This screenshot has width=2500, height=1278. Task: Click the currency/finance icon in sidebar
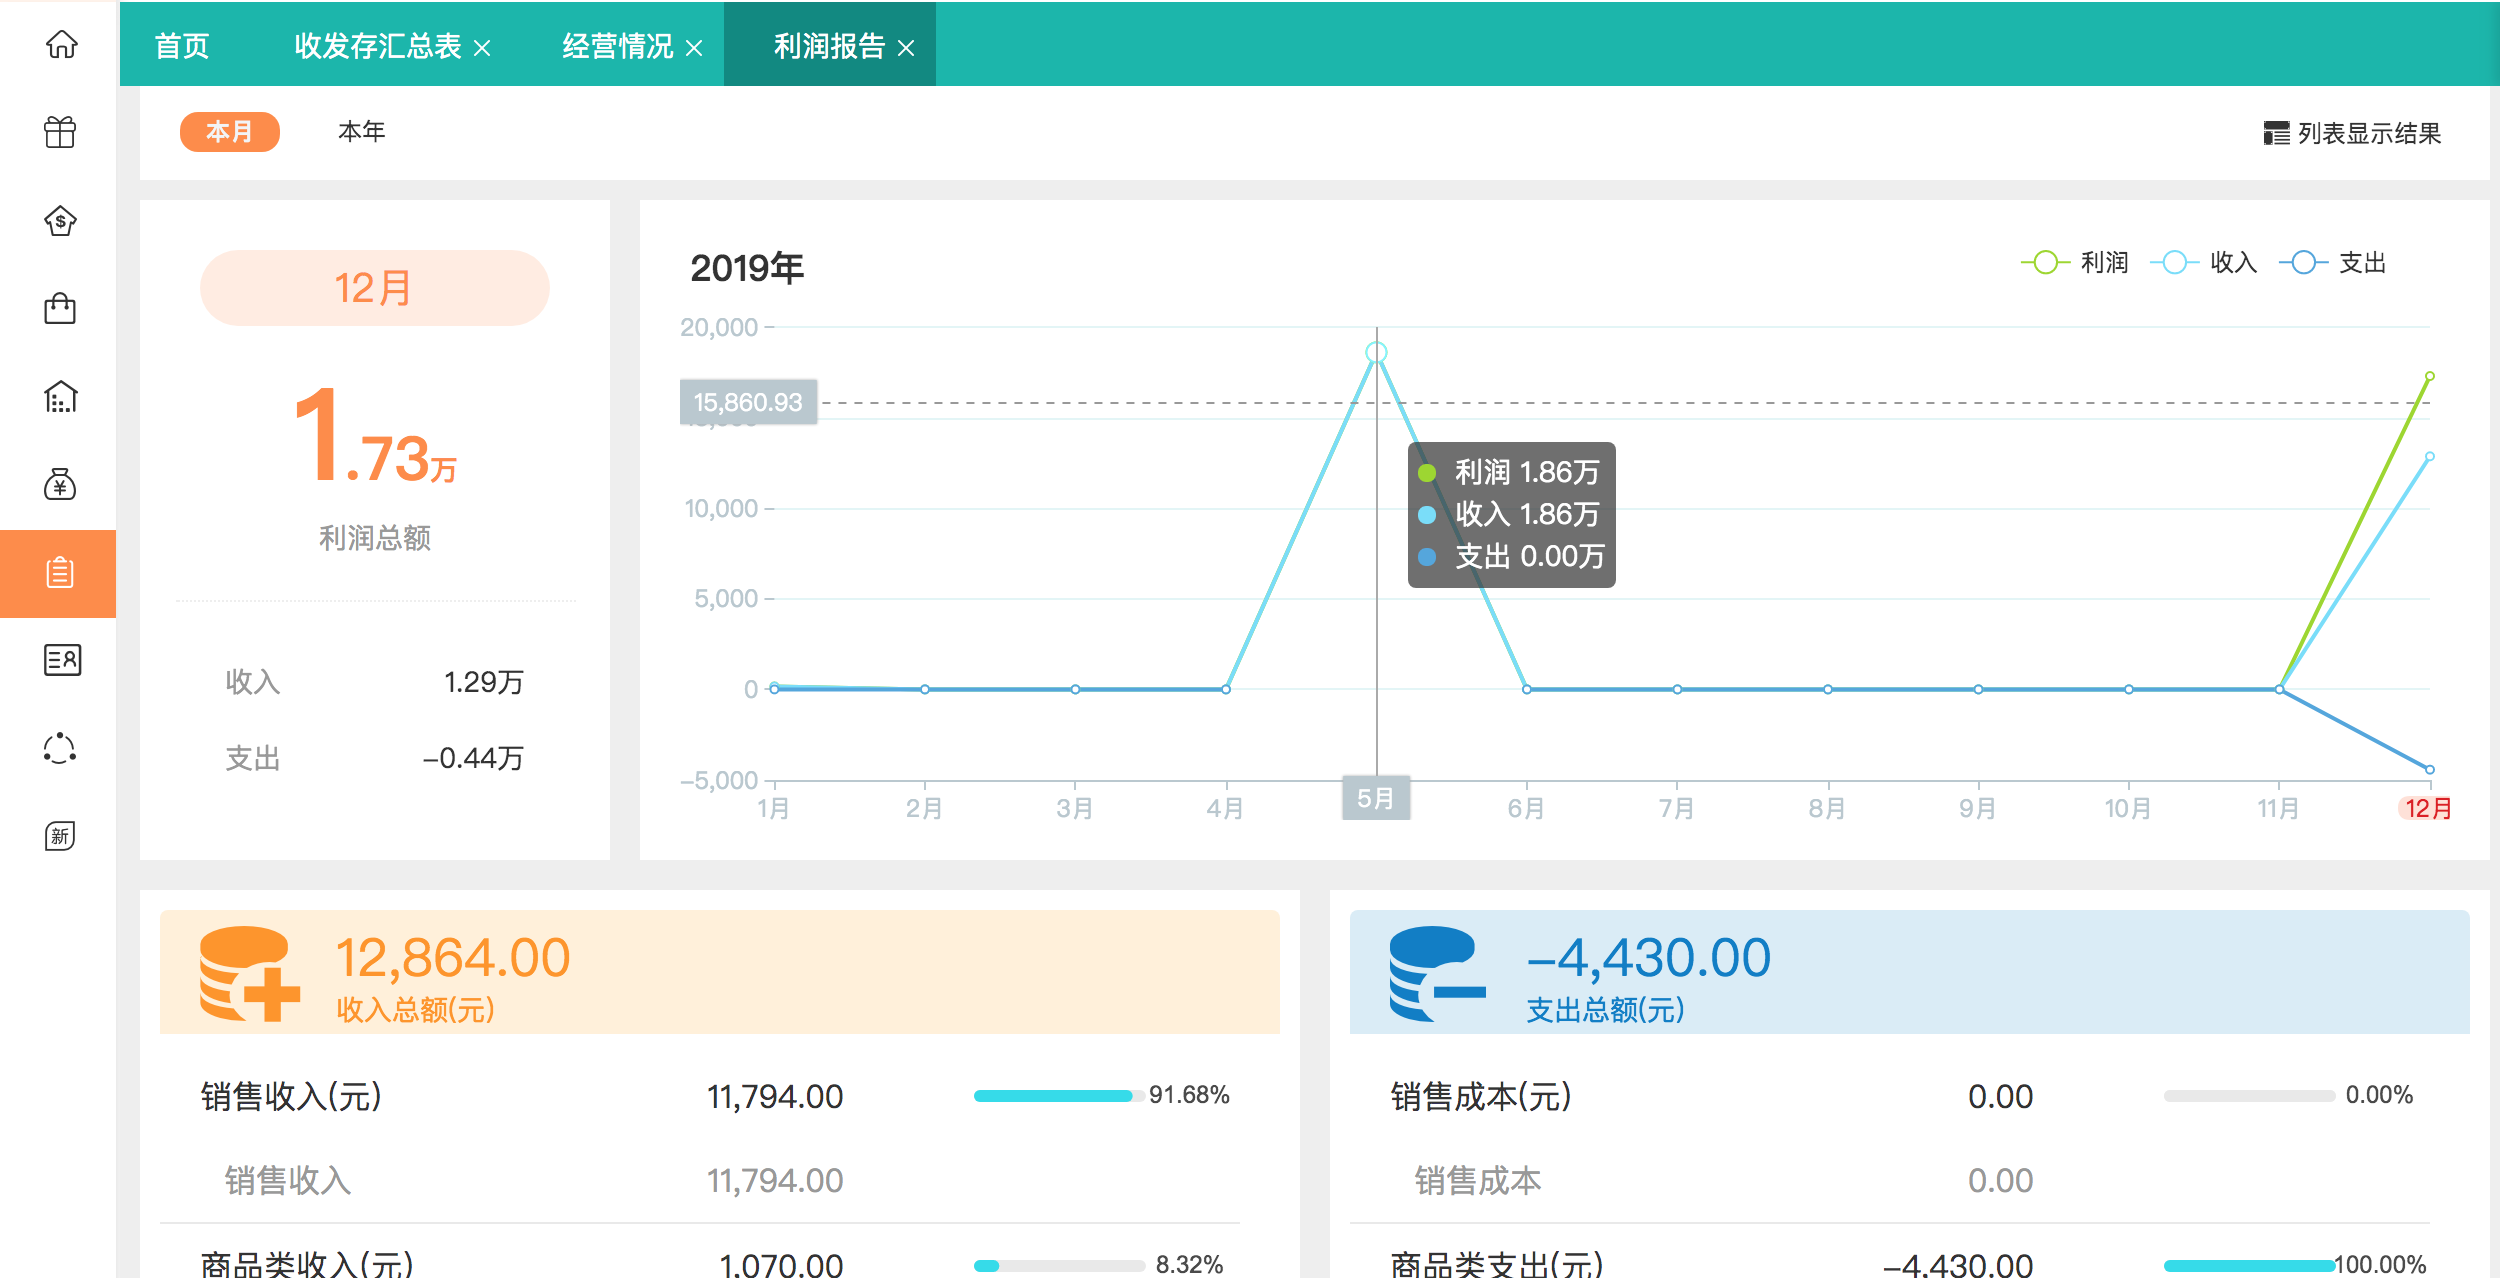[x=60, y=484]
